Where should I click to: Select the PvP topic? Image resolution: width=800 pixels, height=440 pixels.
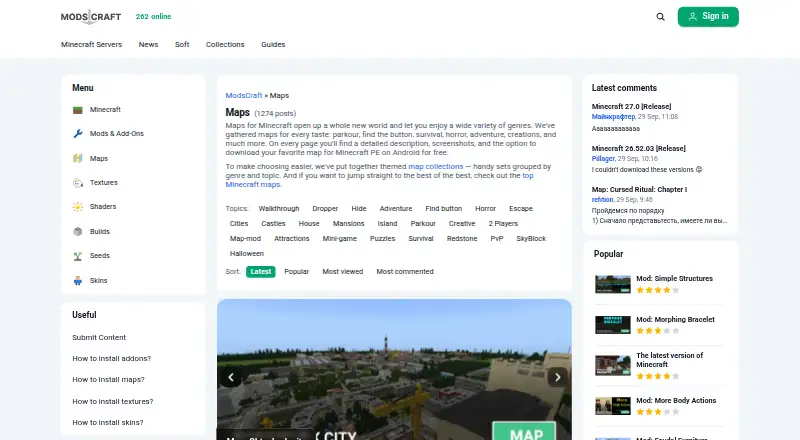497,238
